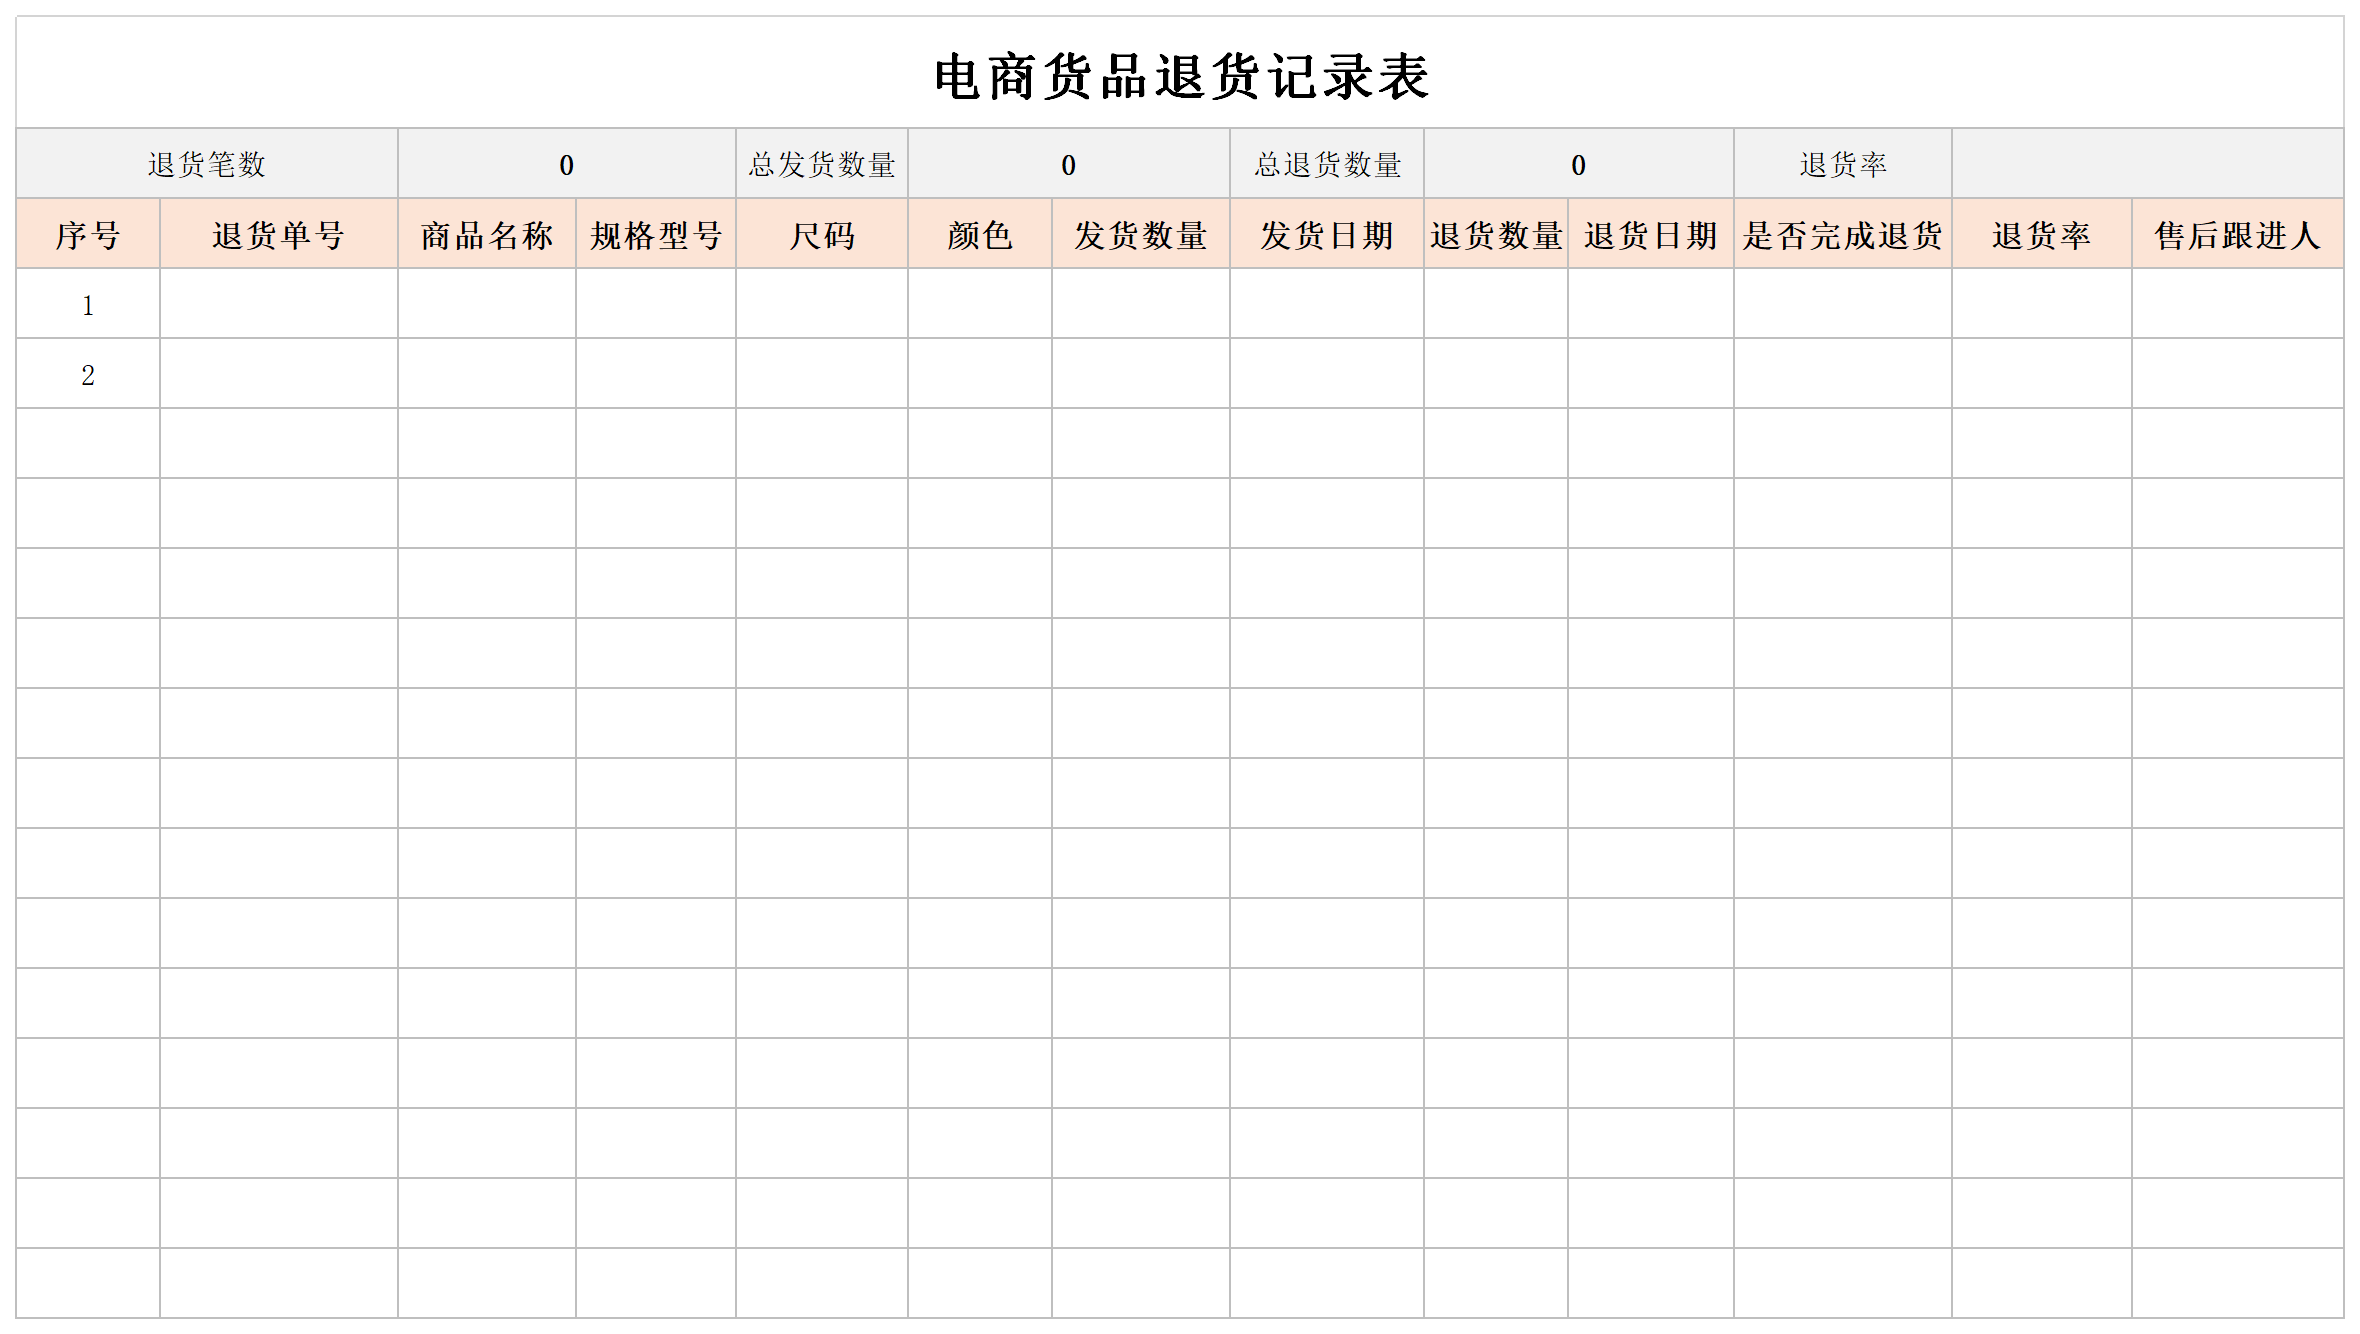Select the 总发货数量 value cell showing 0

click(x=1068, y=164)
